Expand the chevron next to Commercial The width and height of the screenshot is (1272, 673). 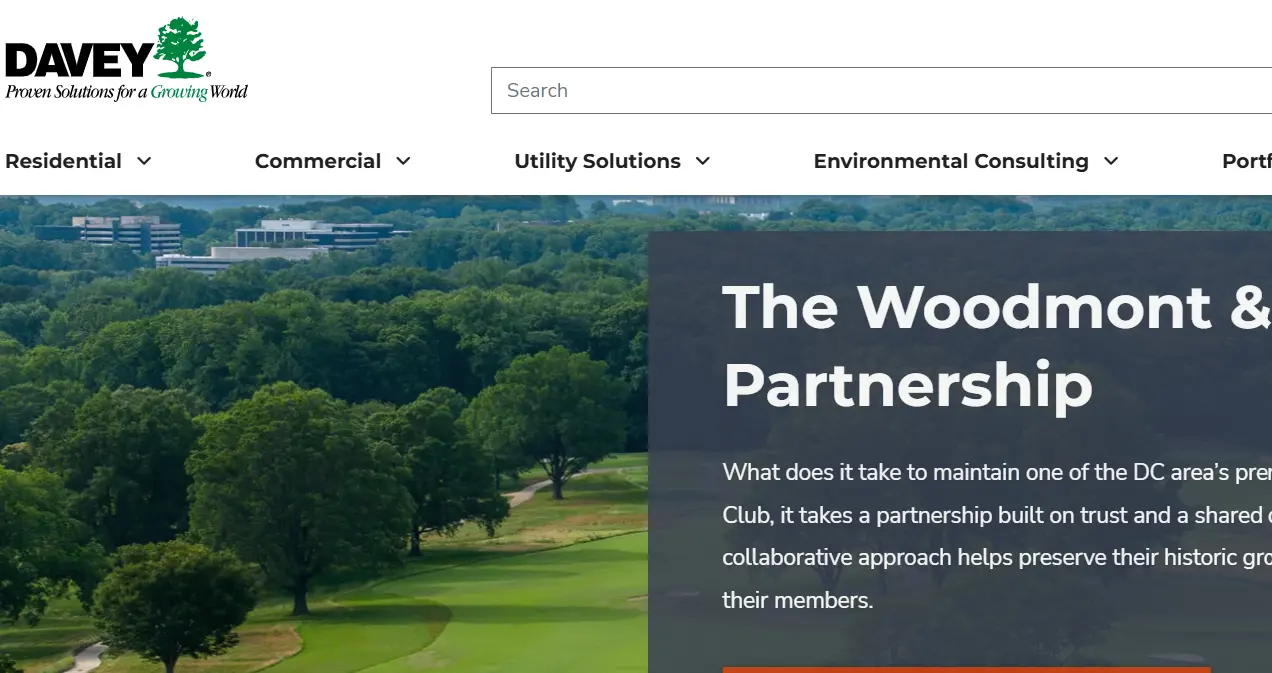(403, 161)
